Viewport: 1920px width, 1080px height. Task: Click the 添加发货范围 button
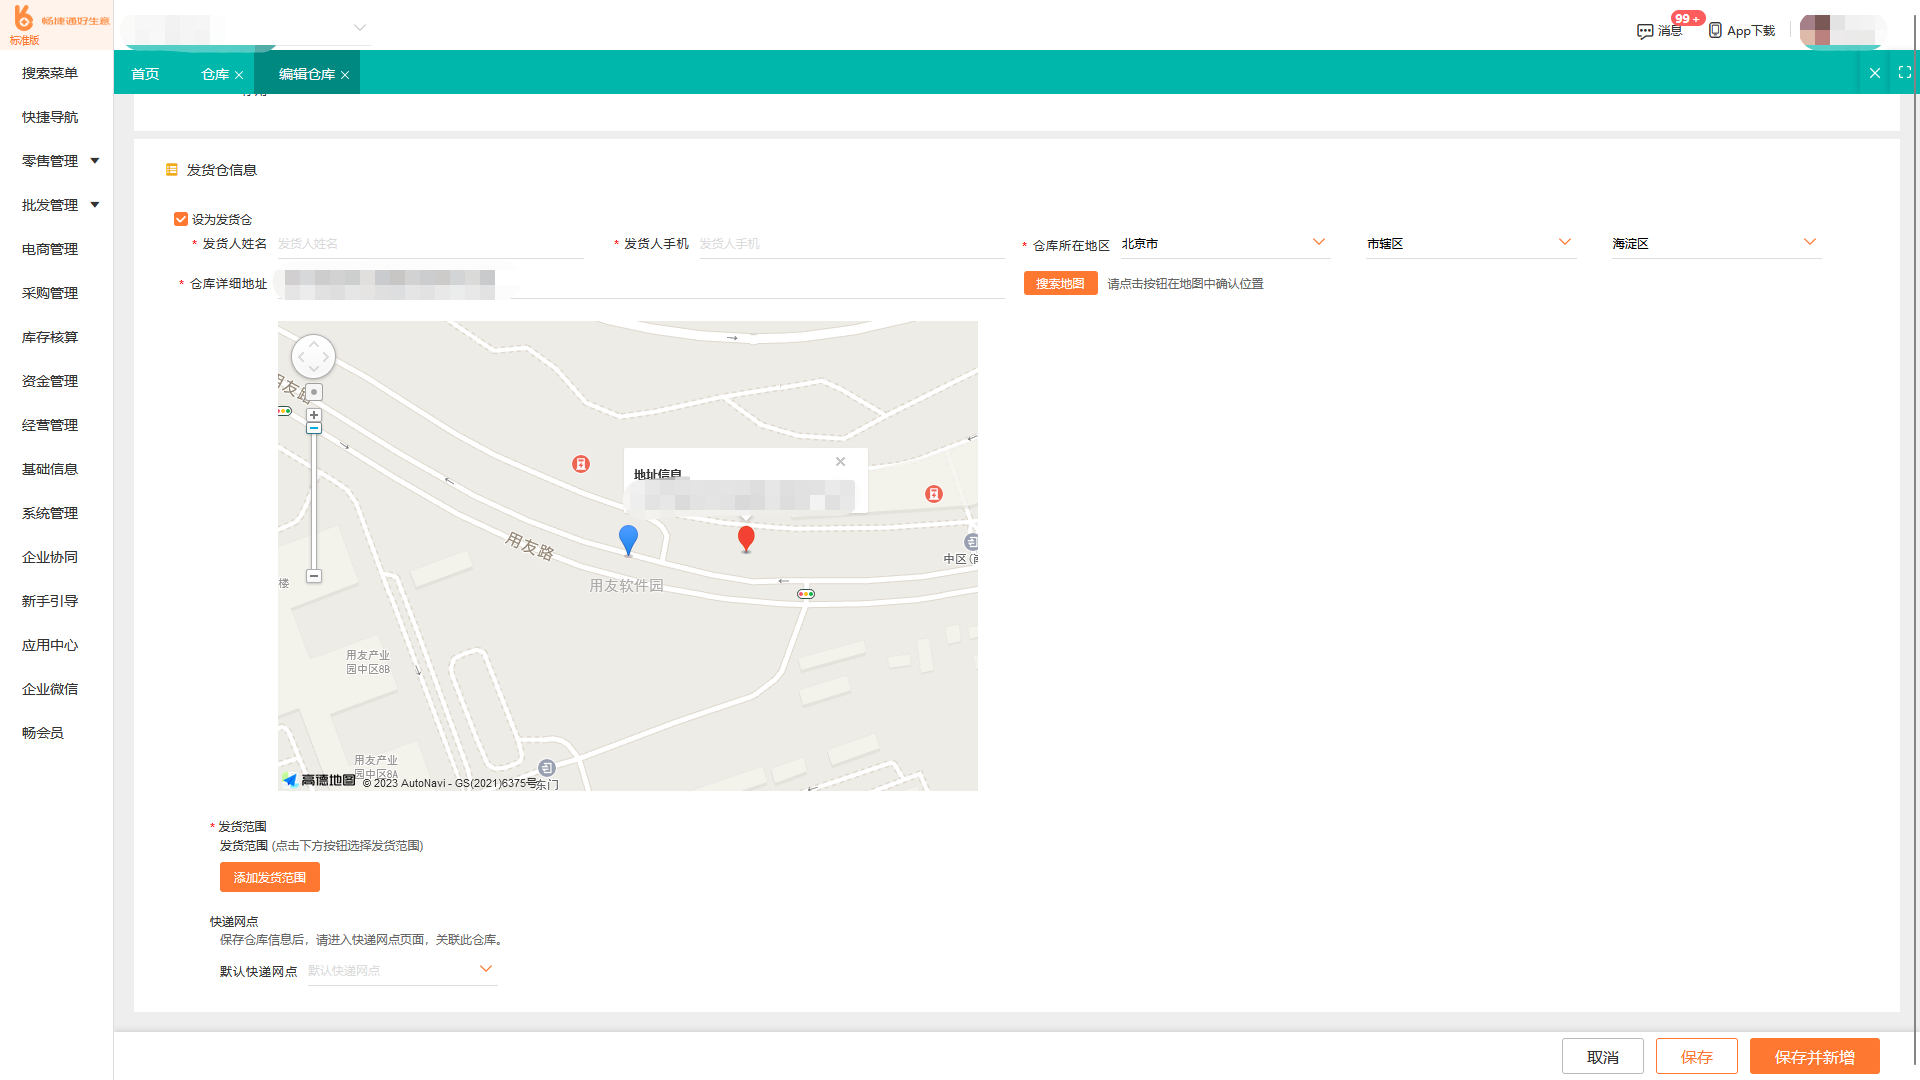(x=269, y=877)
